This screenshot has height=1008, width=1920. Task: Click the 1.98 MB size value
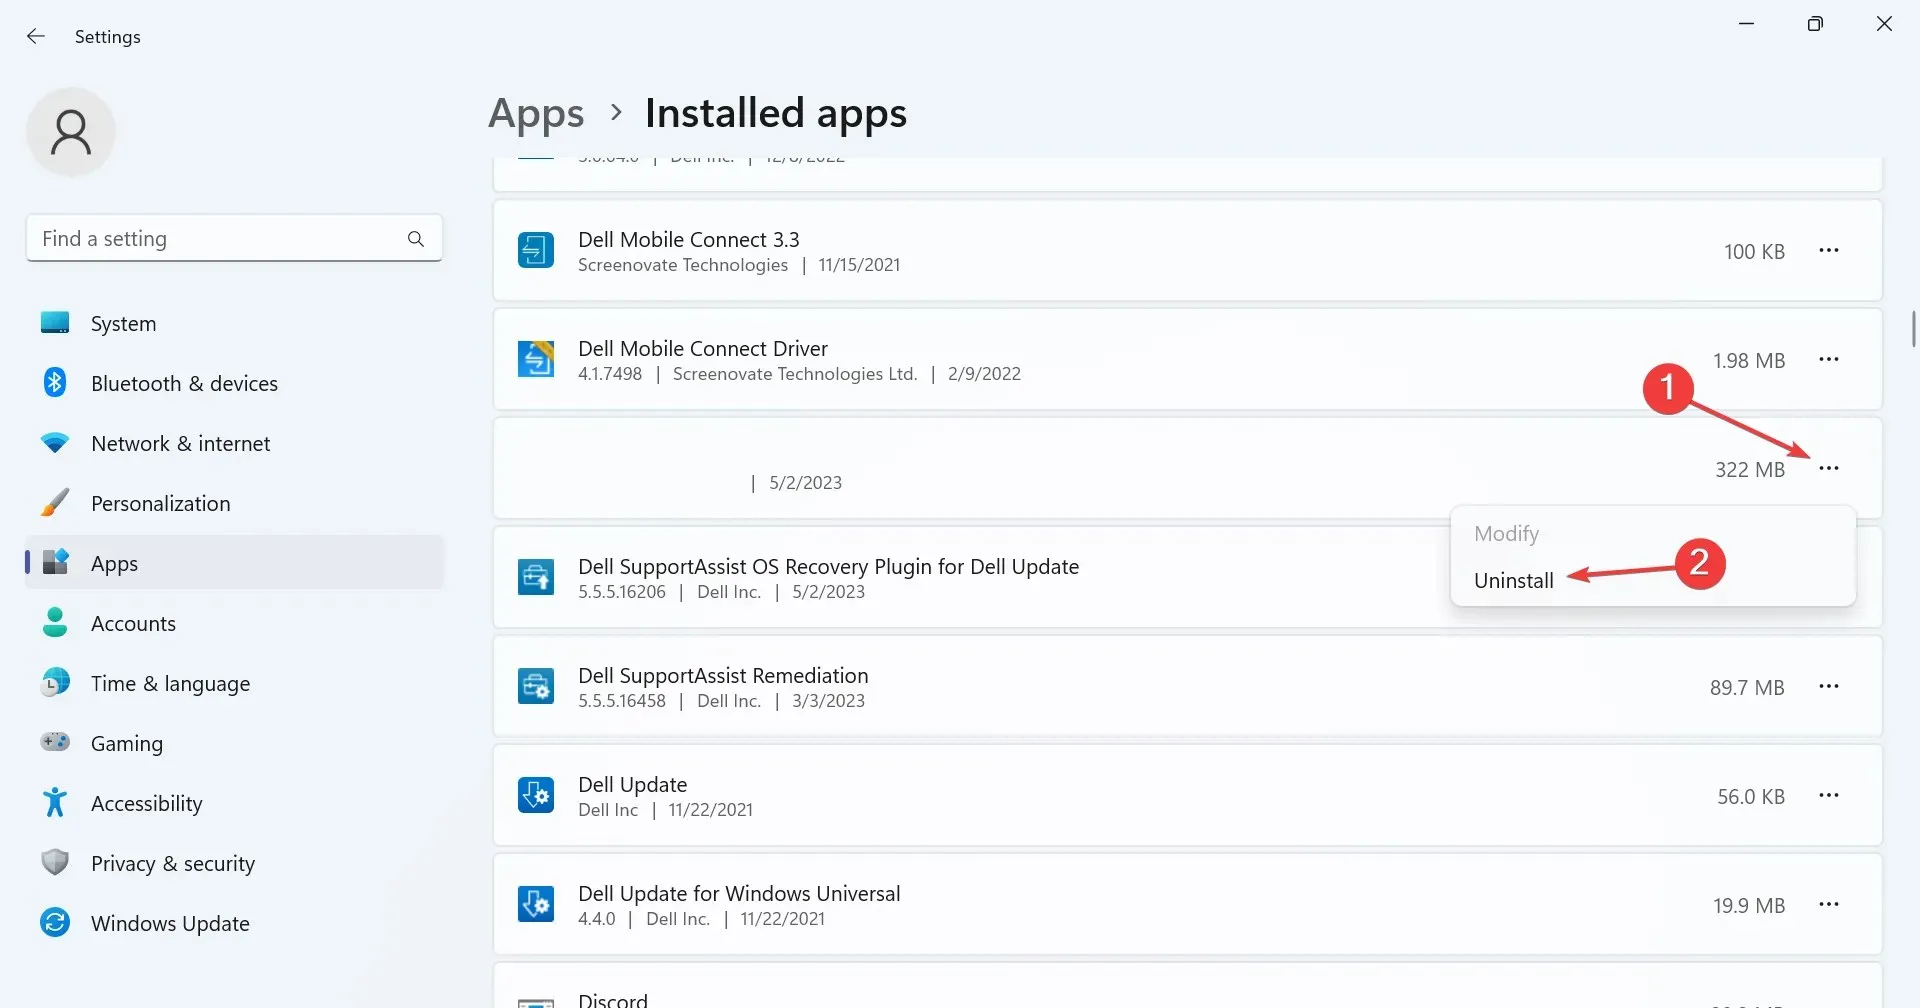[1748, 360]
